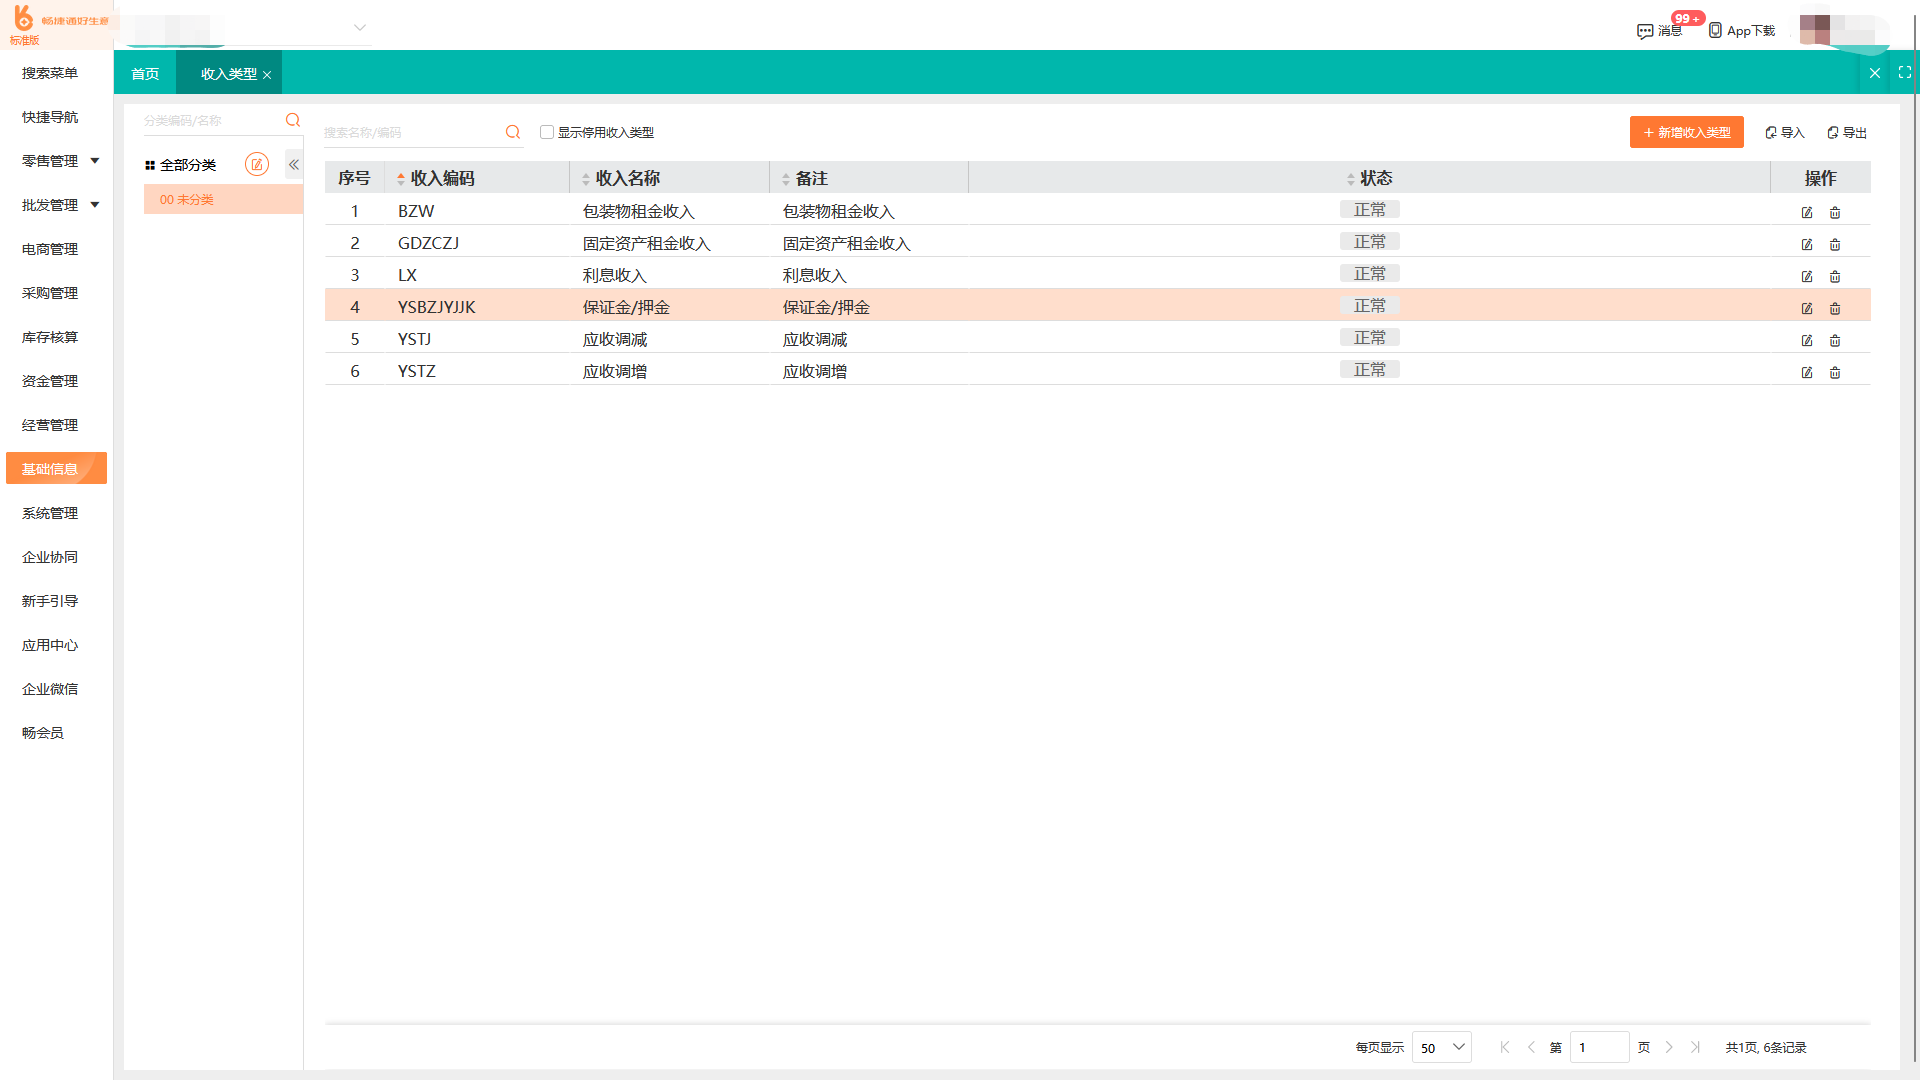Switch to 首页 tab
Viewport: 1920px width, 1080px height.
coord(144,73)
